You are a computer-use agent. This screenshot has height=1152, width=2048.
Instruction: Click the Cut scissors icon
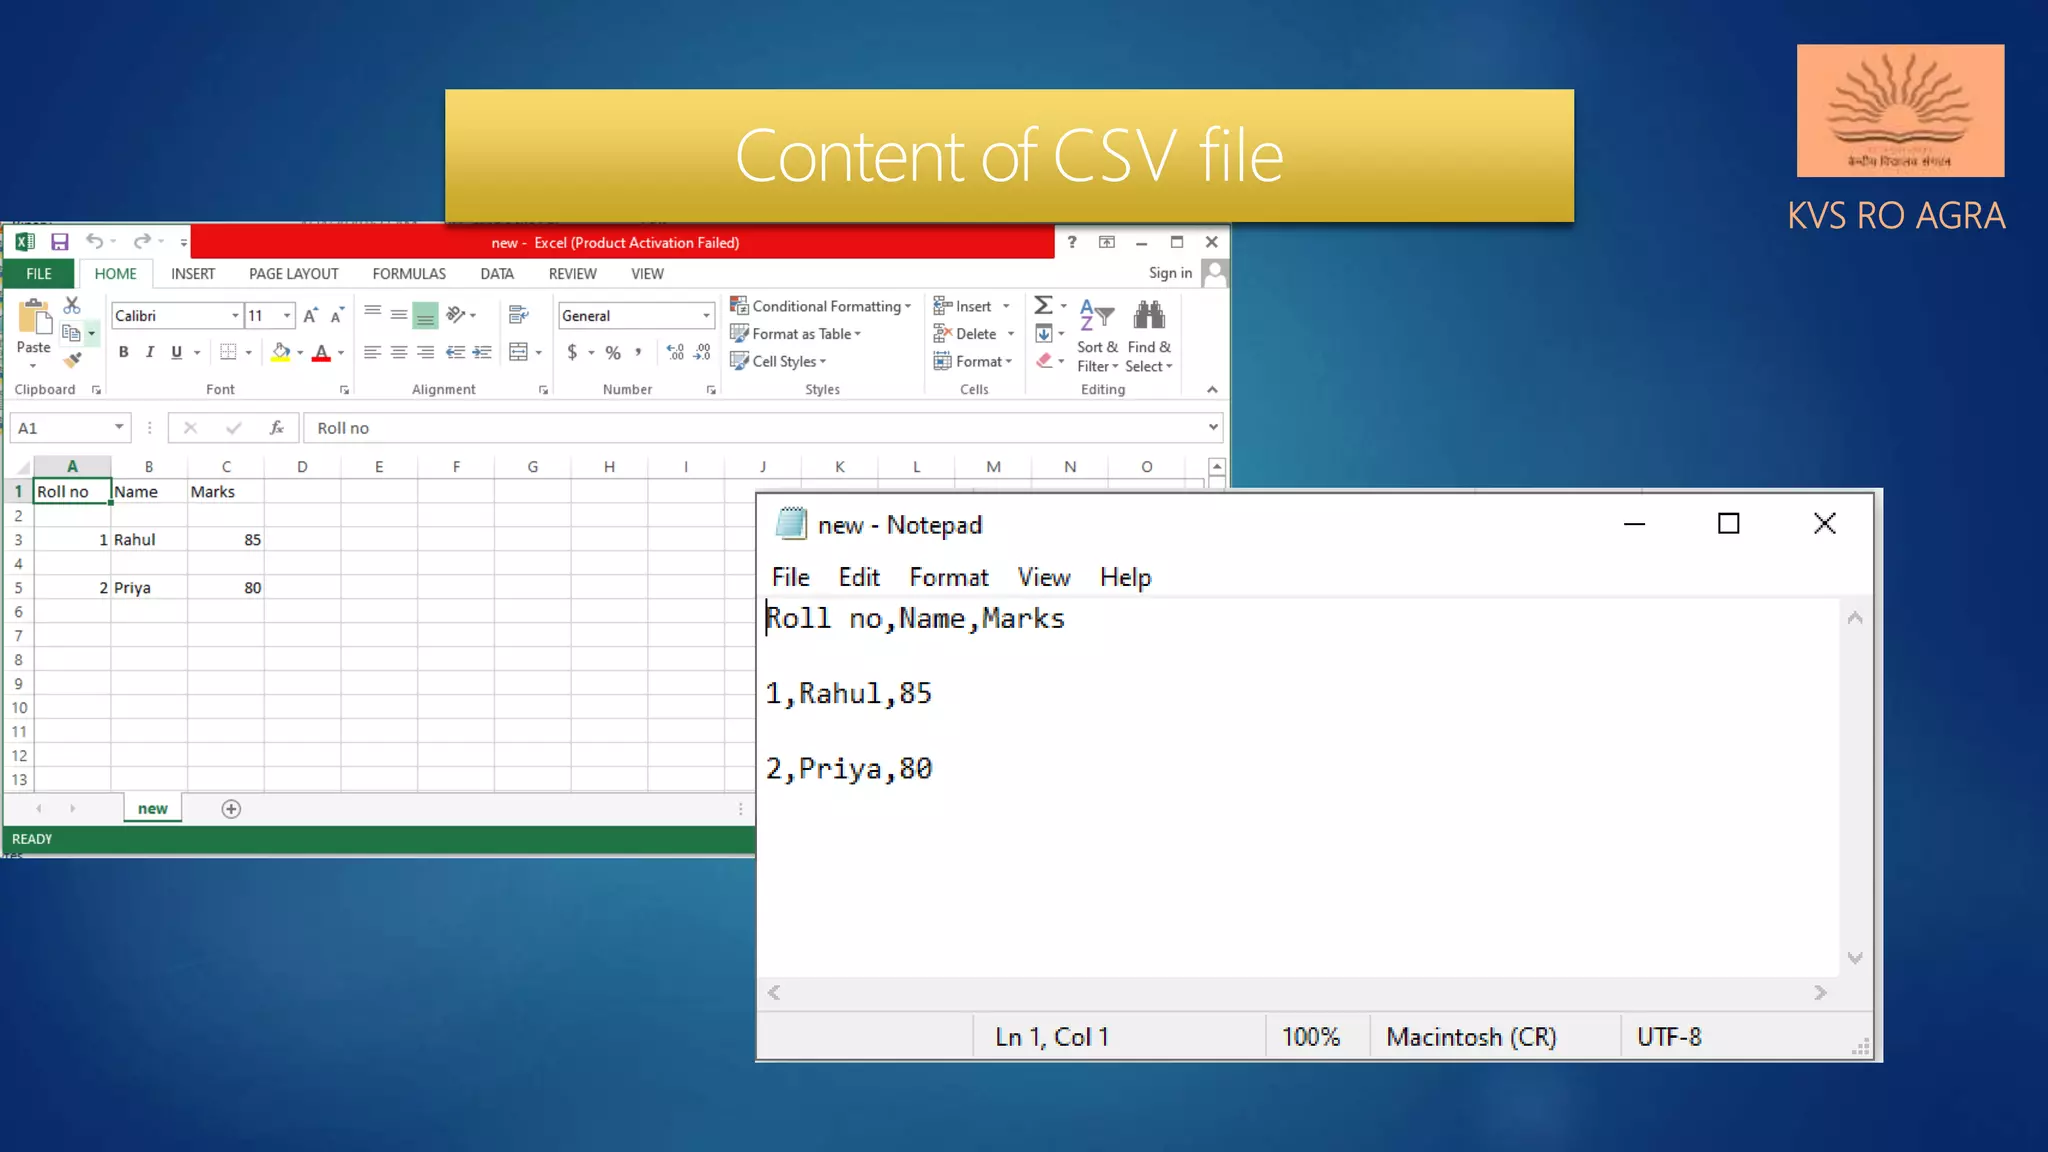coord(71,306)
